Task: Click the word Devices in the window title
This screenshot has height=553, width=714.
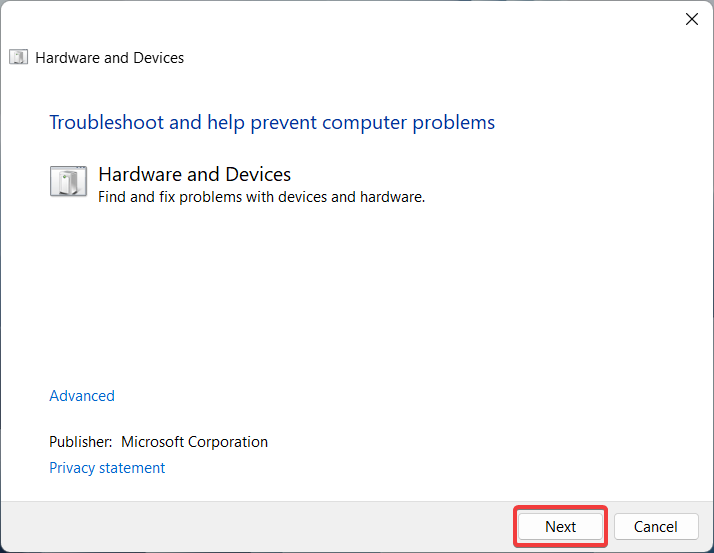Action: pos(159,58)
